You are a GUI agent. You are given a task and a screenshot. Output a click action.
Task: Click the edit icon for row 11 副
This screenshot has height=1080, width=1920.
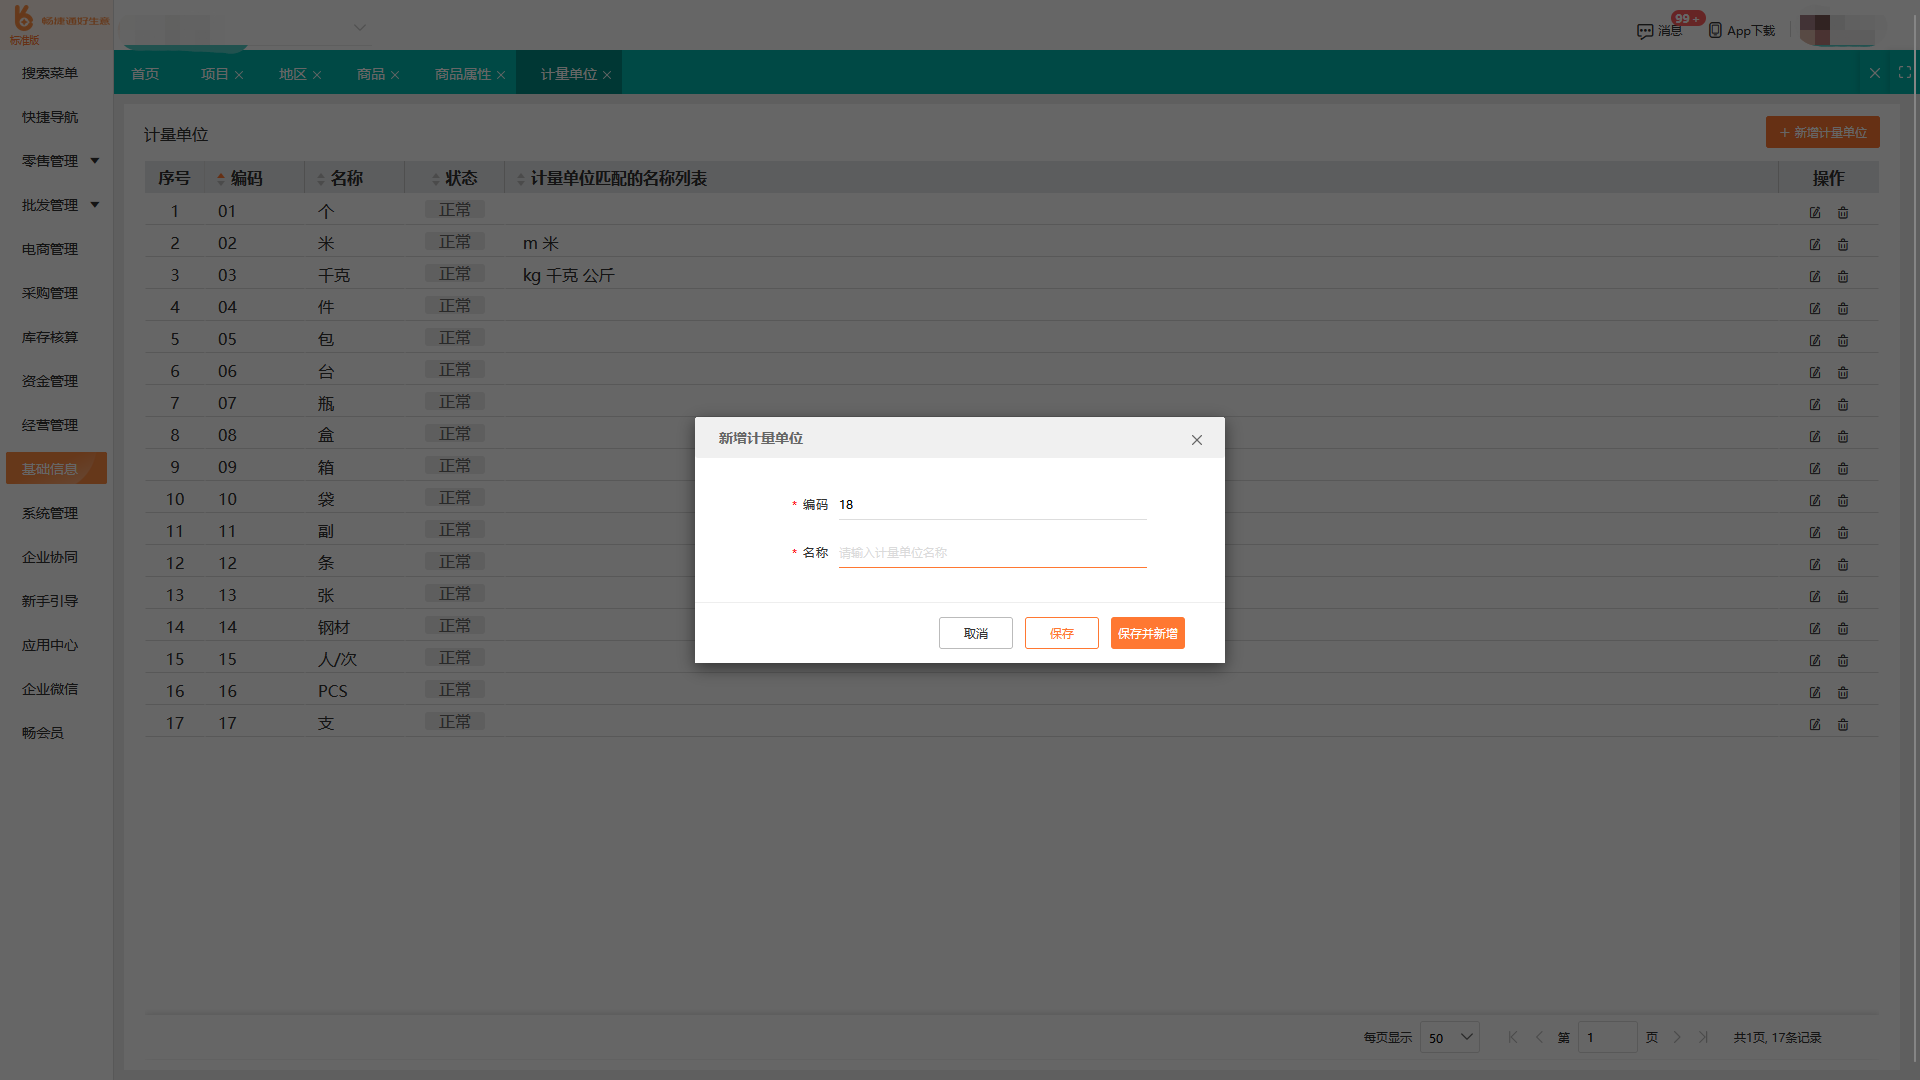click(1815, 531)
